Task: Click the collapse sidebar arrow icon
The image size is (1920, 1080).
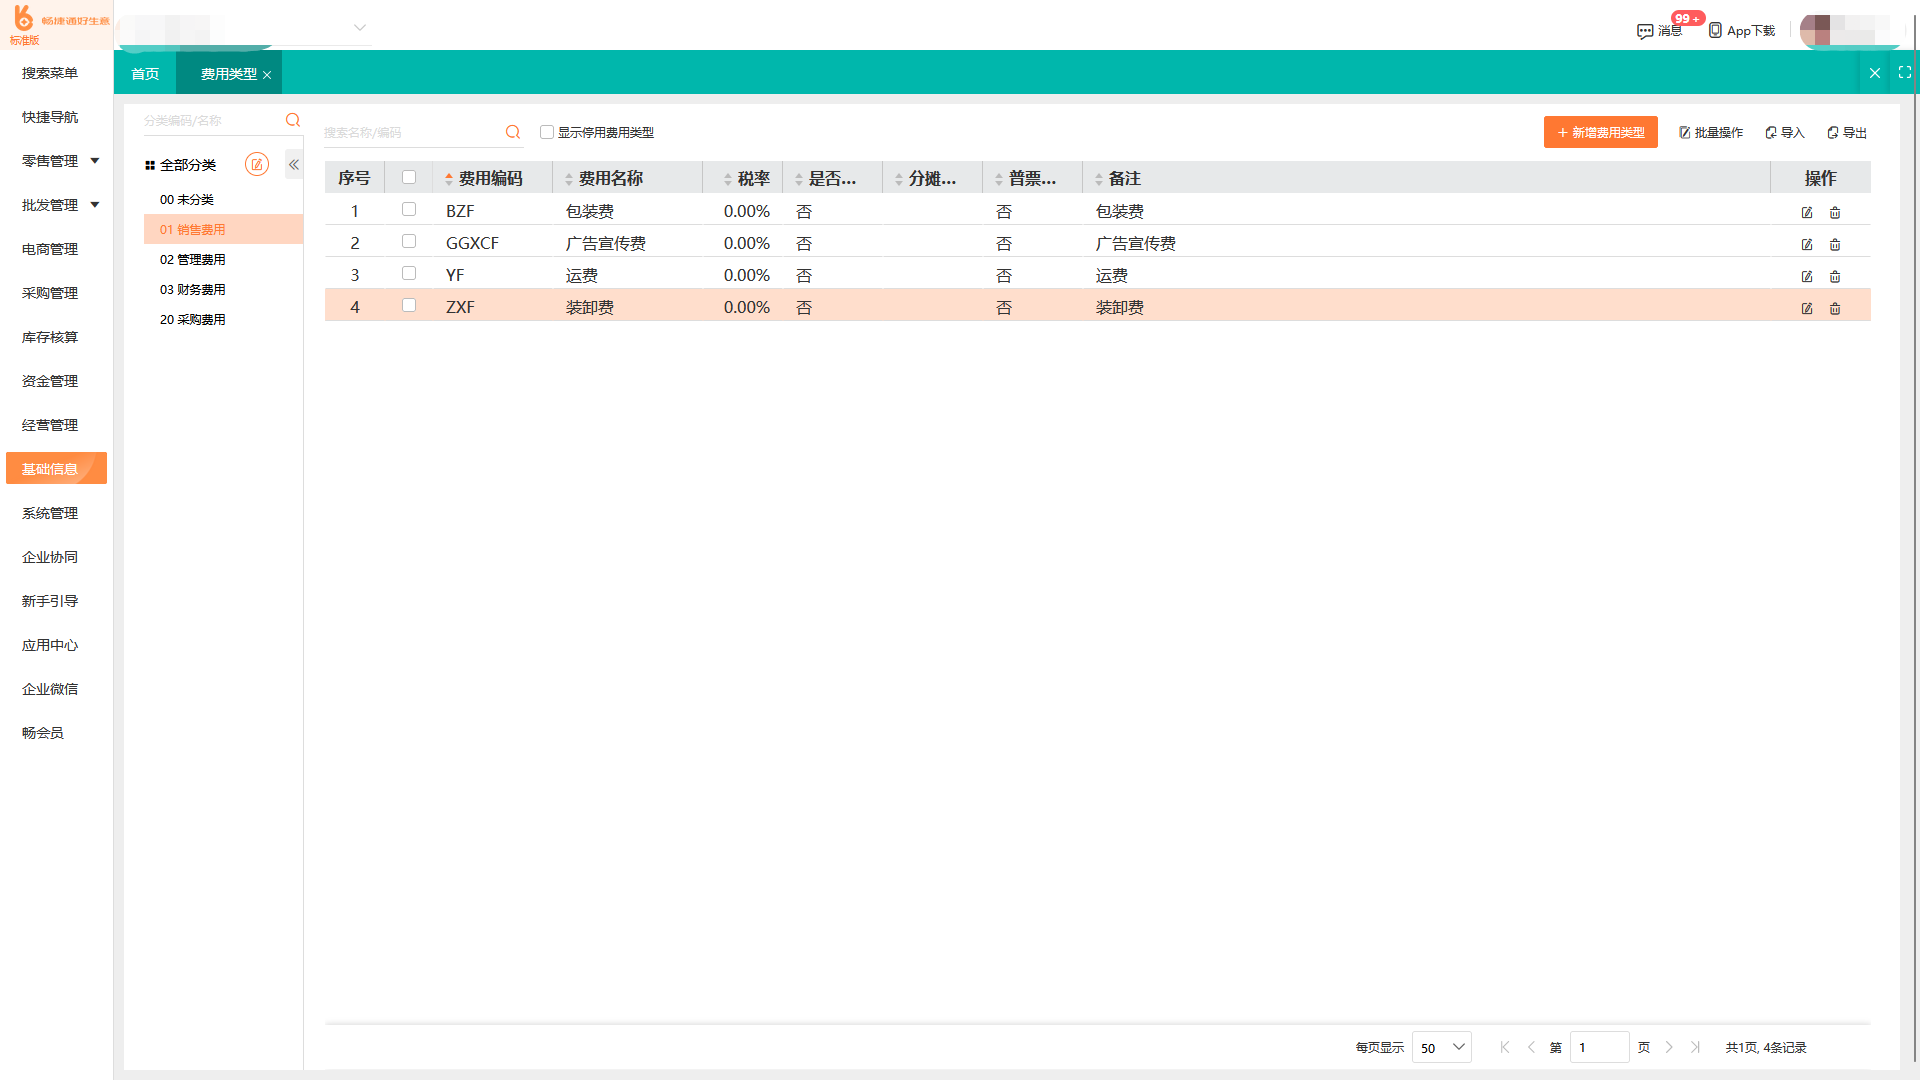Action: 294,164
